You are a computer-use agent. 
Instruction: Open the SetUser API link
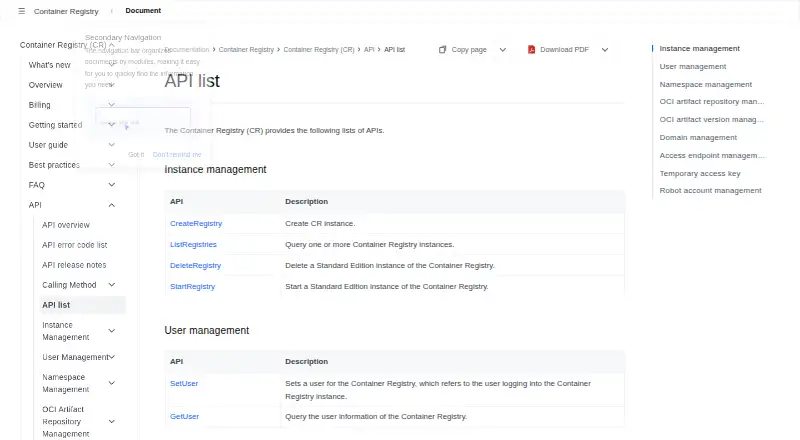(x=184, y=383)
